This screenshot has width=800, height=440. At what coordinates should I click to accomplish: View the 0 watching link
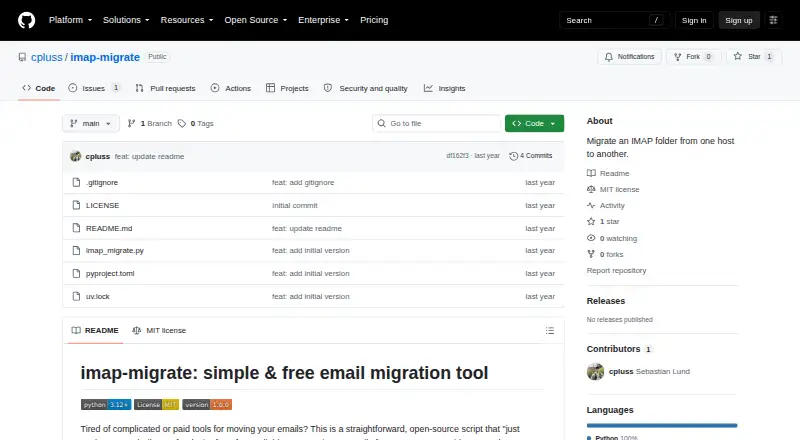[612, 238]
